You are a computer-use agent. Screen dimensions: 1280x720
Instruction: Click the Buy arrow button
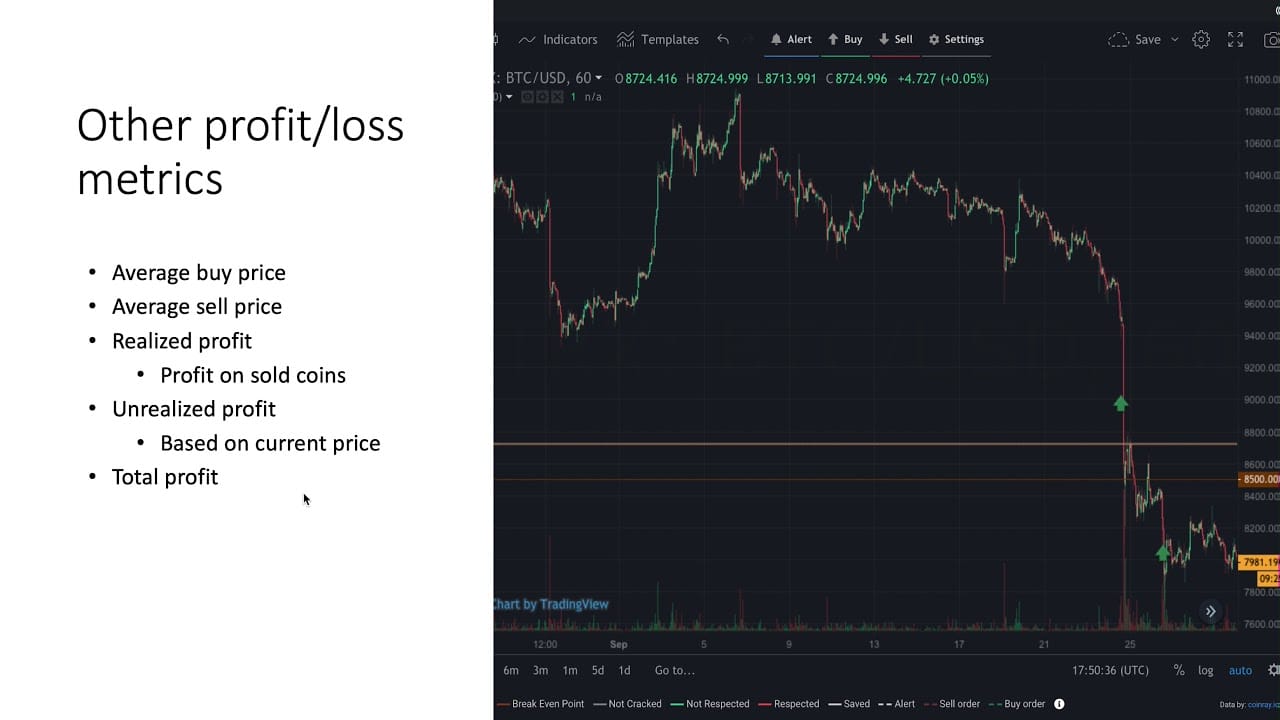point(845,40)
